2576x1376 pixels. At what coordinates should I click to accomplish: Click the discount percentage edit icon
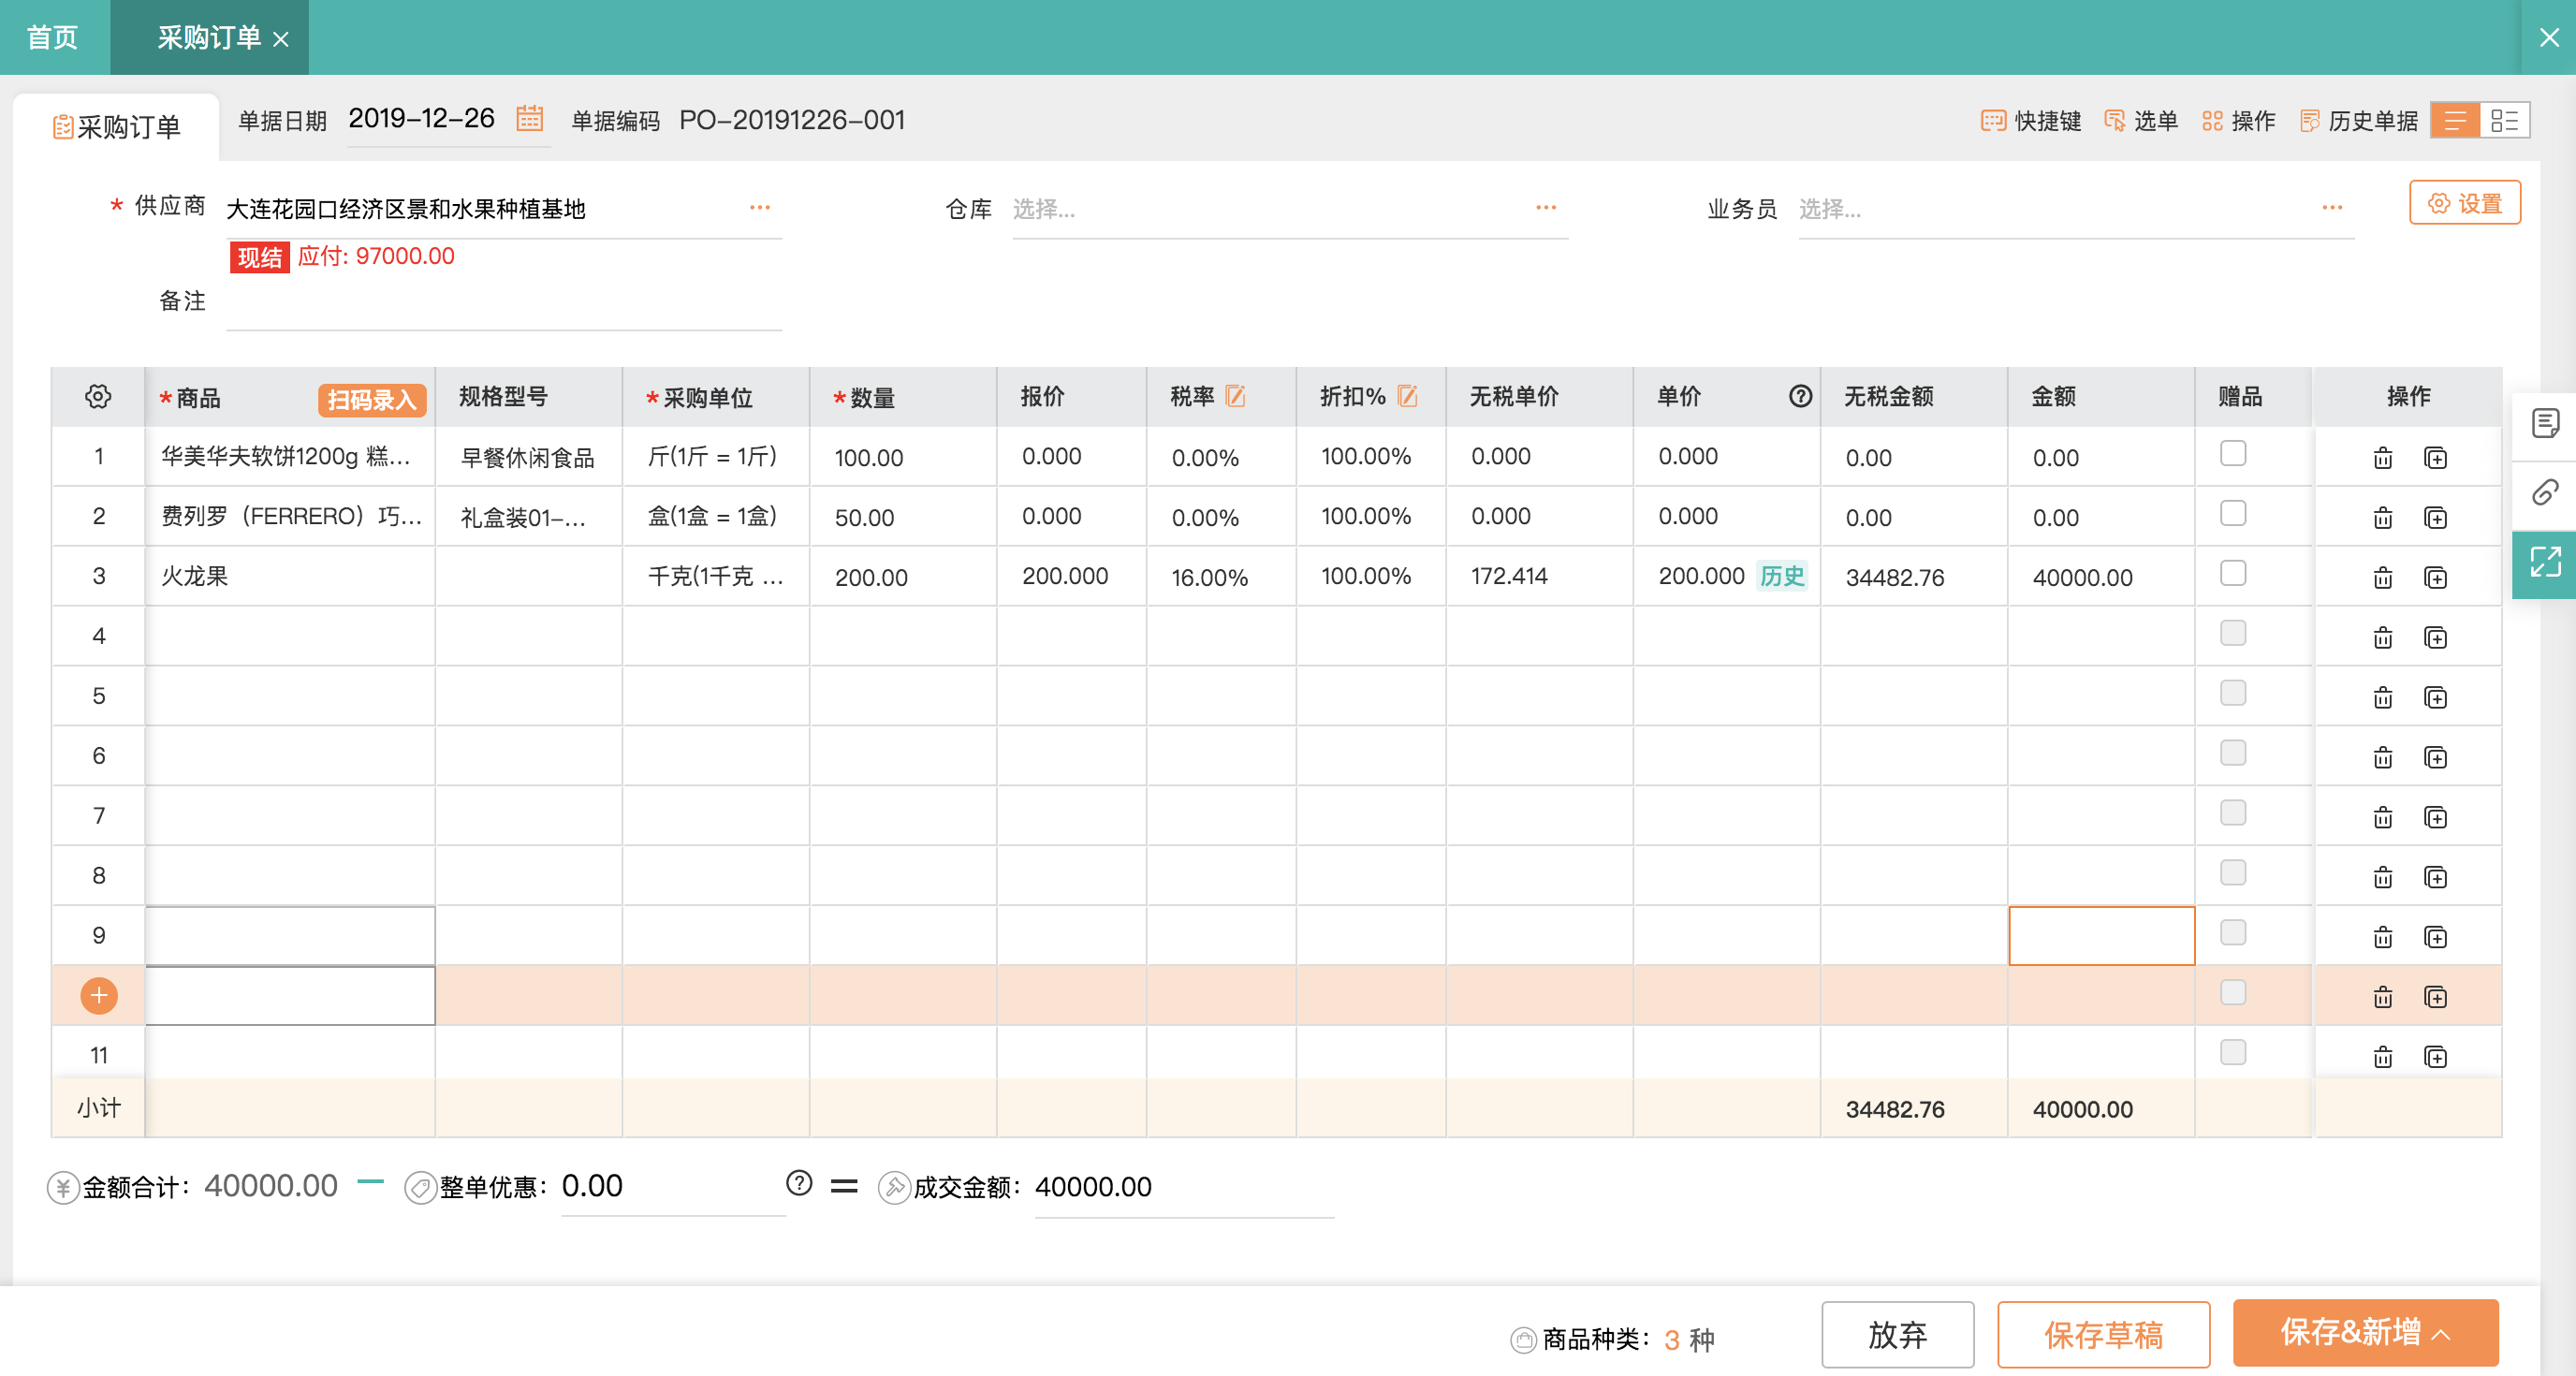tap(1409, 397)
